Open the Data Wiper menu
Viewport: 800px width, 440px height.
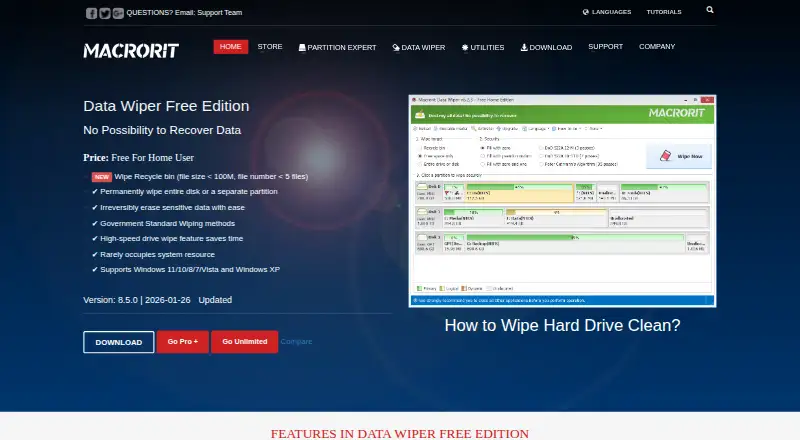pos(419,47)
